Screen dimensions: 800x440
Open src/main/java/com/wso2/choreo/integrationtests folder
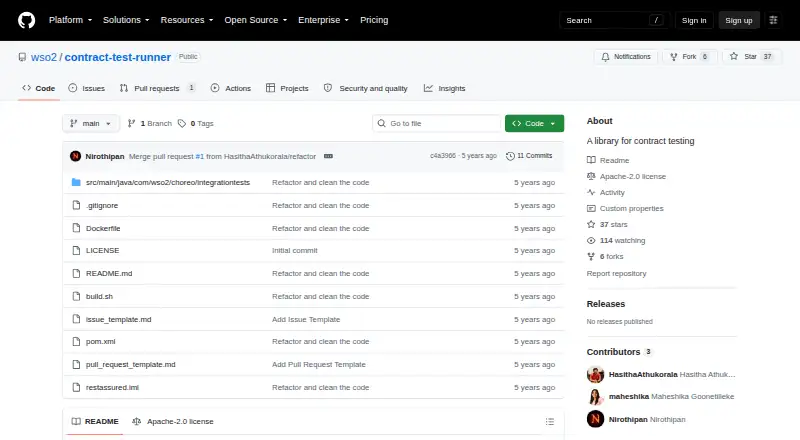(168, 182)
